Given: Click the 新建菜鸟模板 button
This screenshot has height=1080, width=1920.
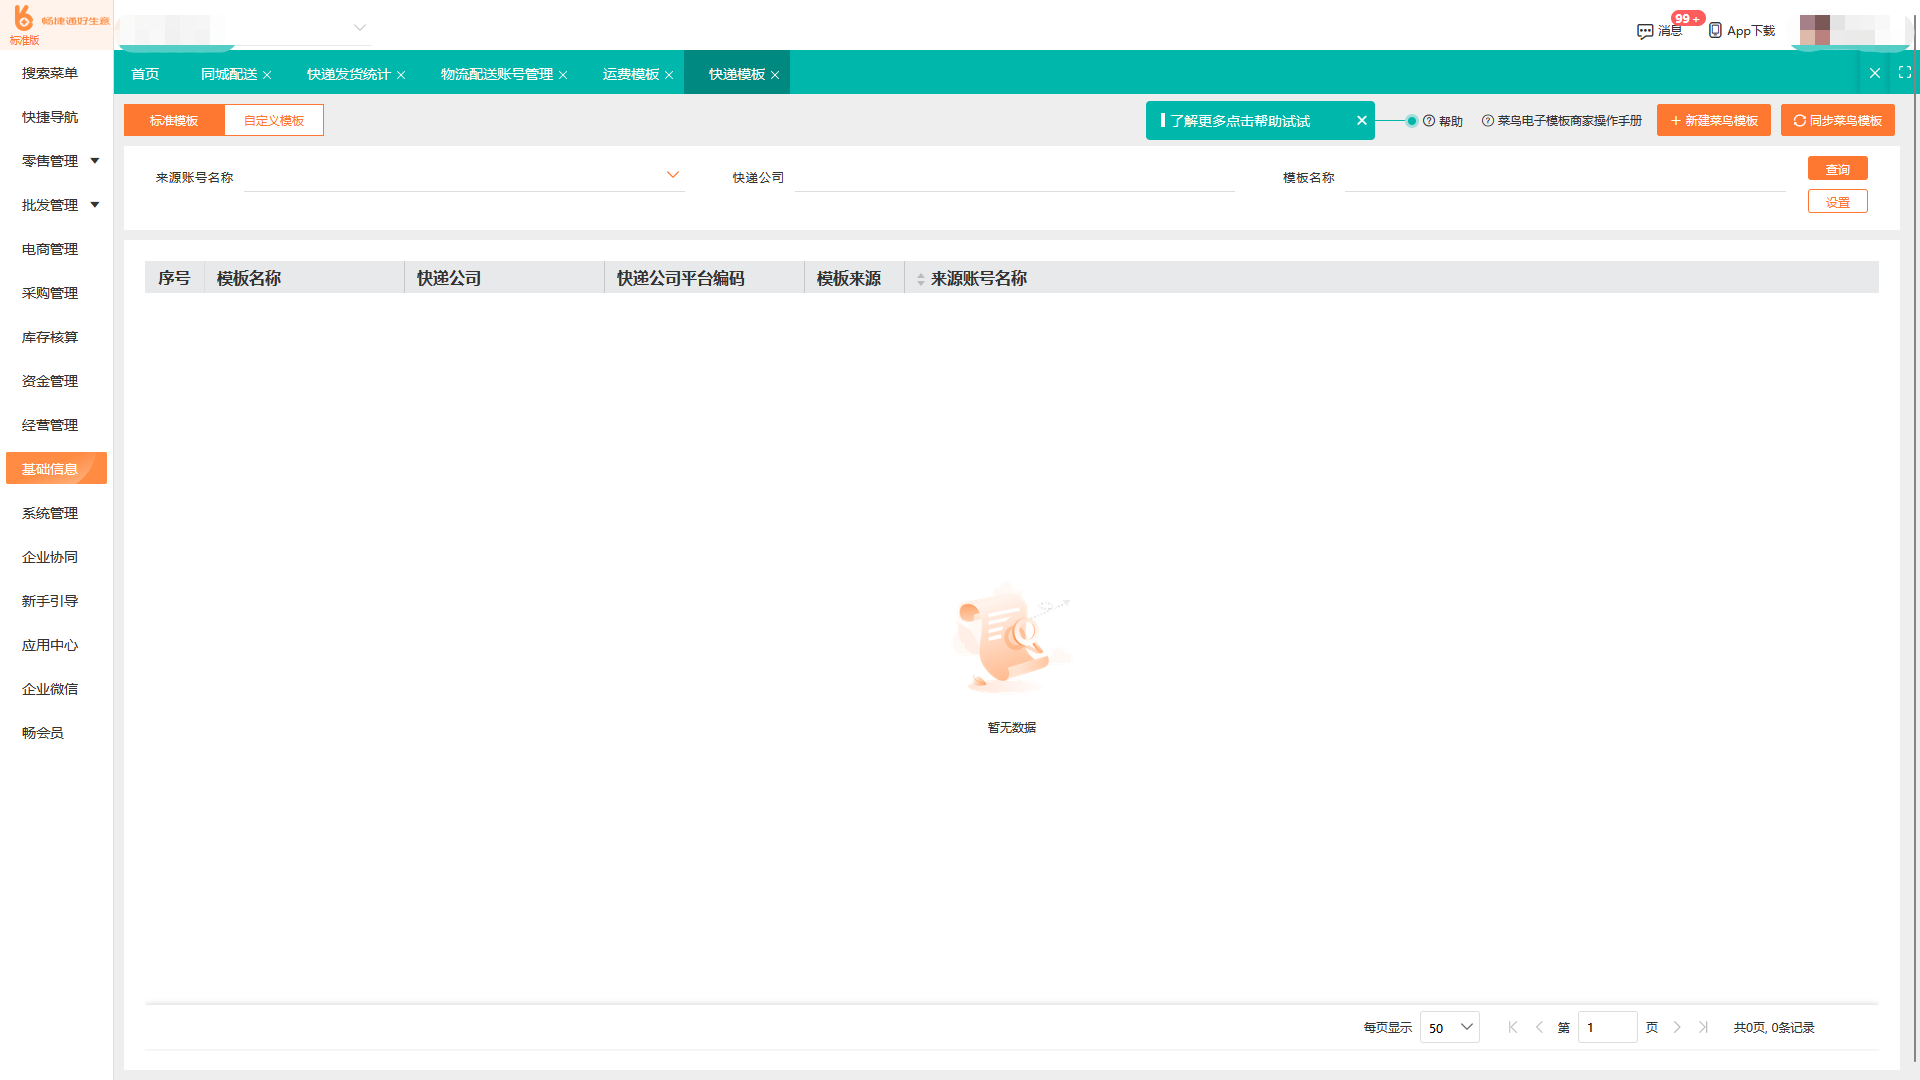Looking at the screenshot, I should tap(1714, 121).
